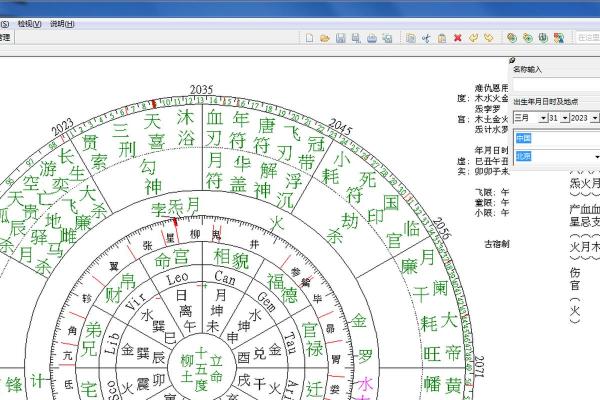Click the Print icon in toolbar

point(372,38)
